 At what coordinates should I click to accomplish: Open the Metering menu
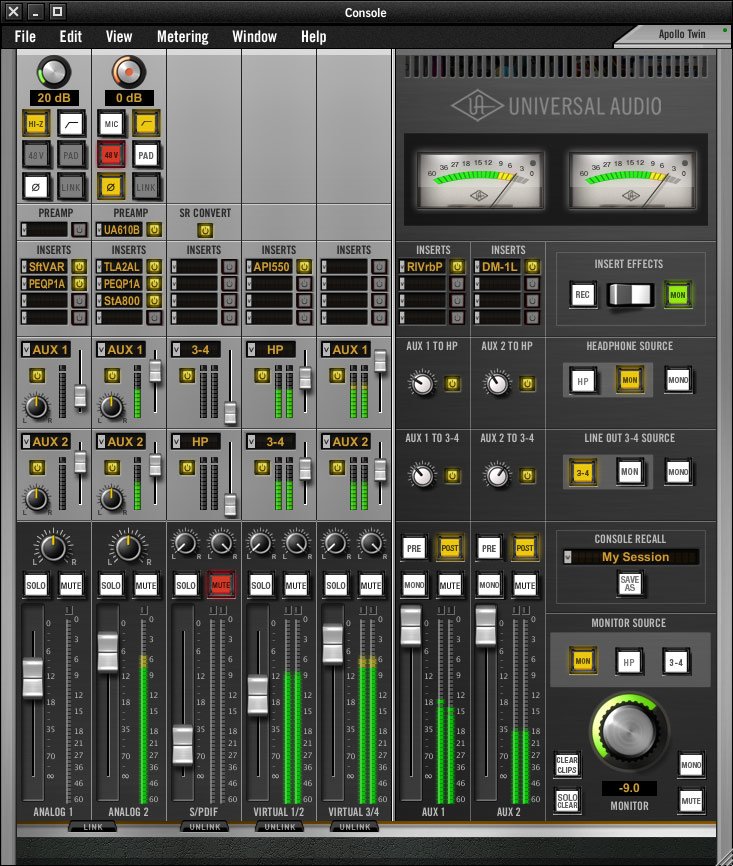pyautogui.click(x=182, y=37)
